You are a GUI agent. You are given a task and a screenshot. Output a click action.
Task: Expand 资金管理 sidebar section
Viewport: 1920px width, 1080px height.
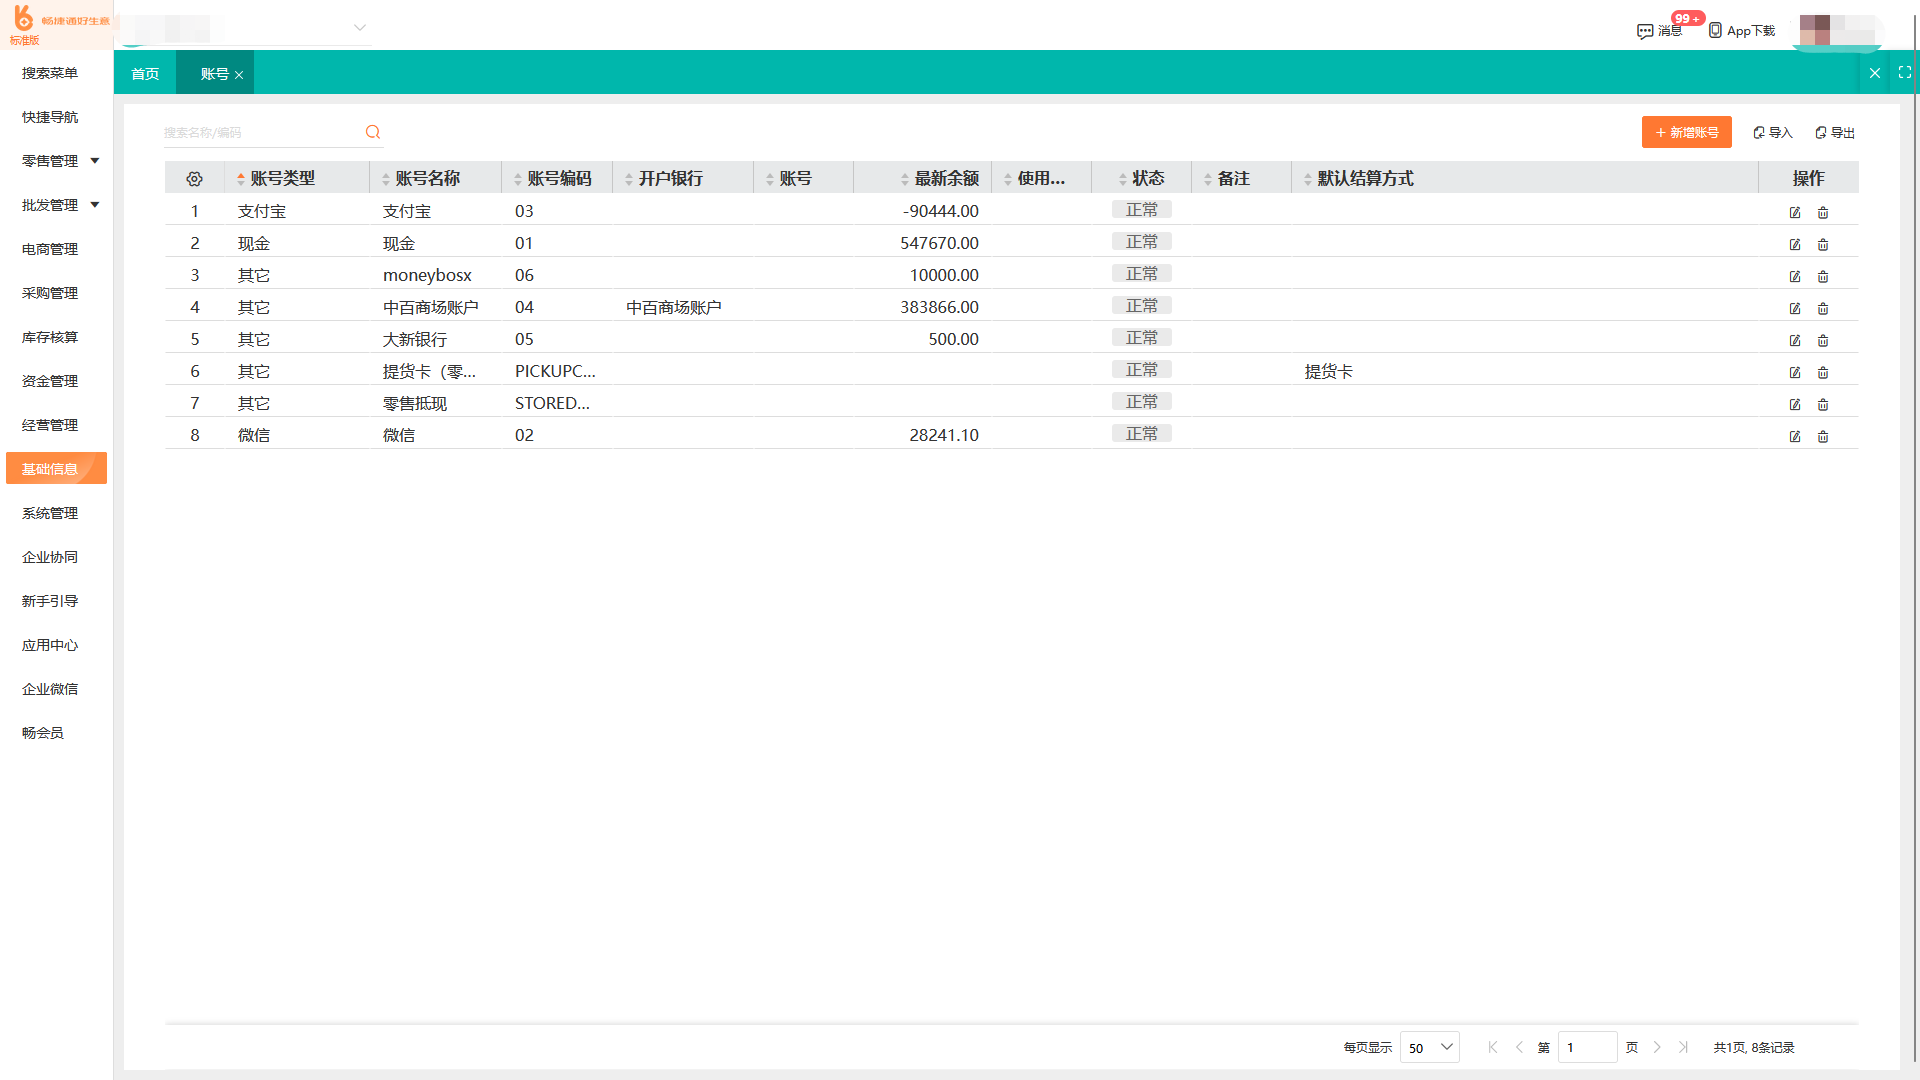point(51,380)
